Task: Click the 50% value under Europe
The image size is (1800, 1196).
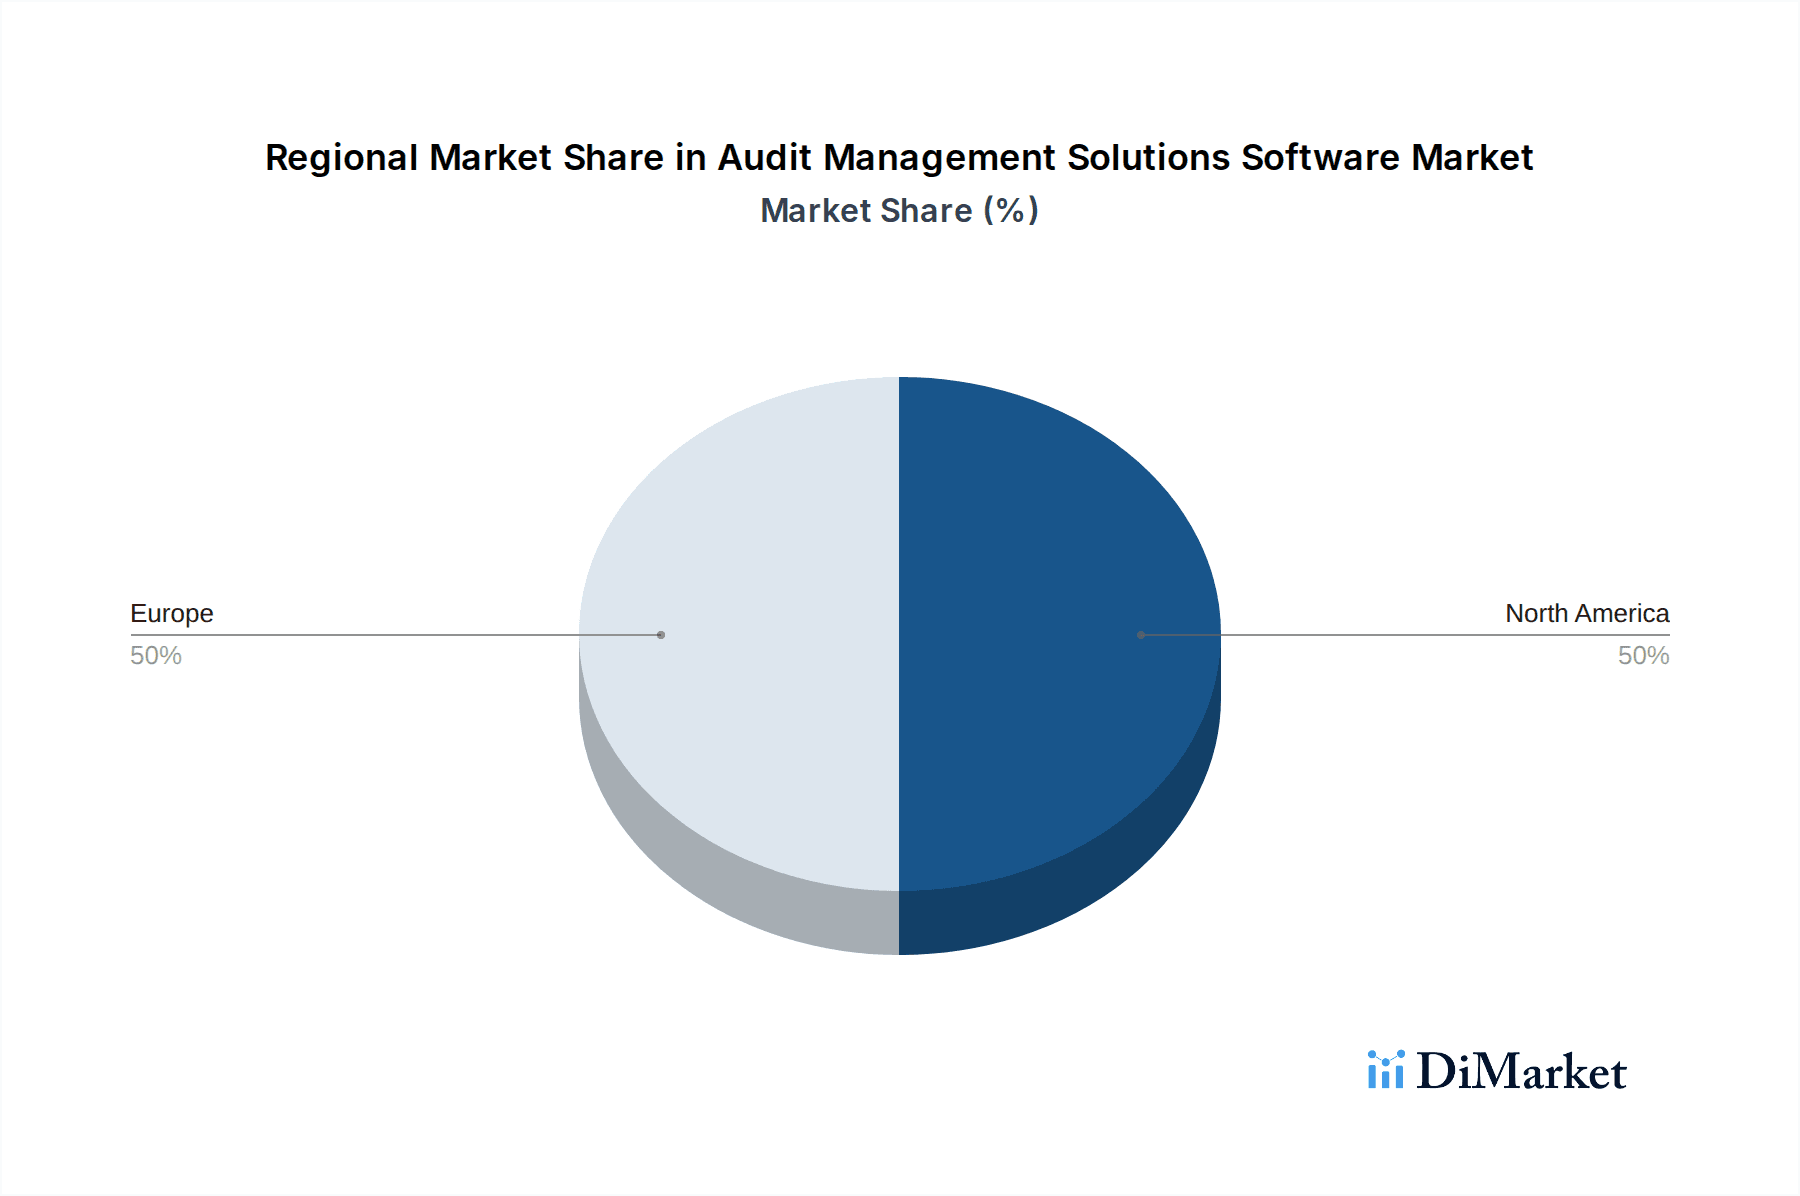Action: coord(156,657)
